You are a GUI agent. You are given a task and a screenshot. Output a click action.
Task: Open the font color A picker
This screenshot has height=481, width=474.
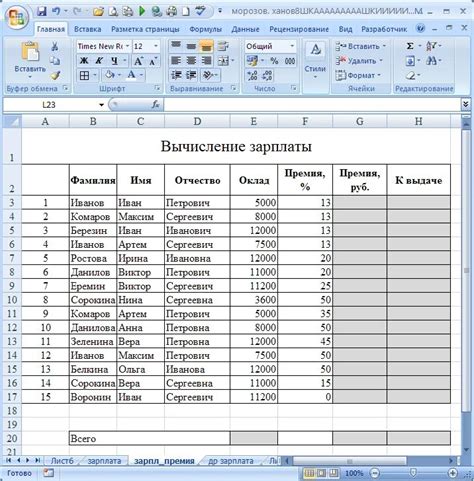click(x=131, y=75)
